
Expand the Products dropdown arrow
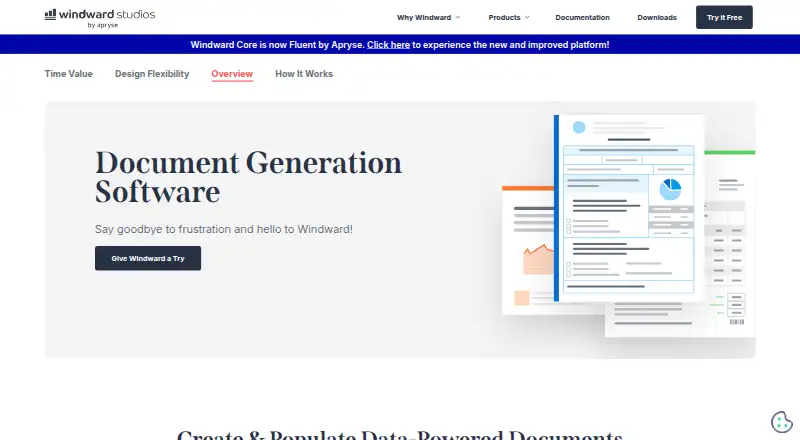tap(527, 17)
